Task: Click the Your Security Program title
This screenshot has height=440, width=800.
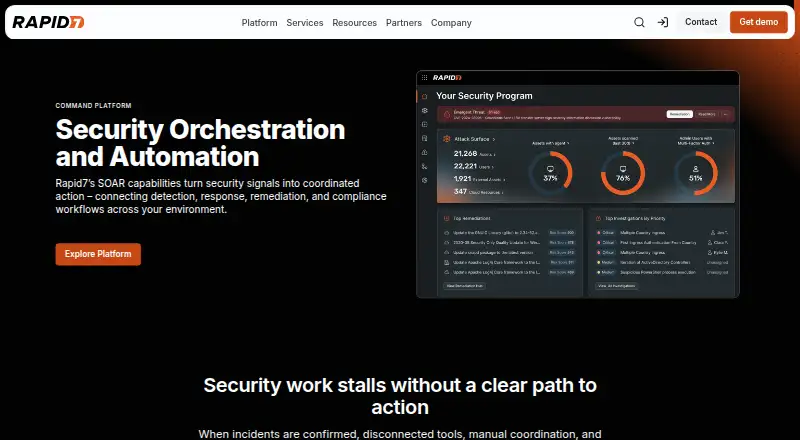Action: [484, 96]
